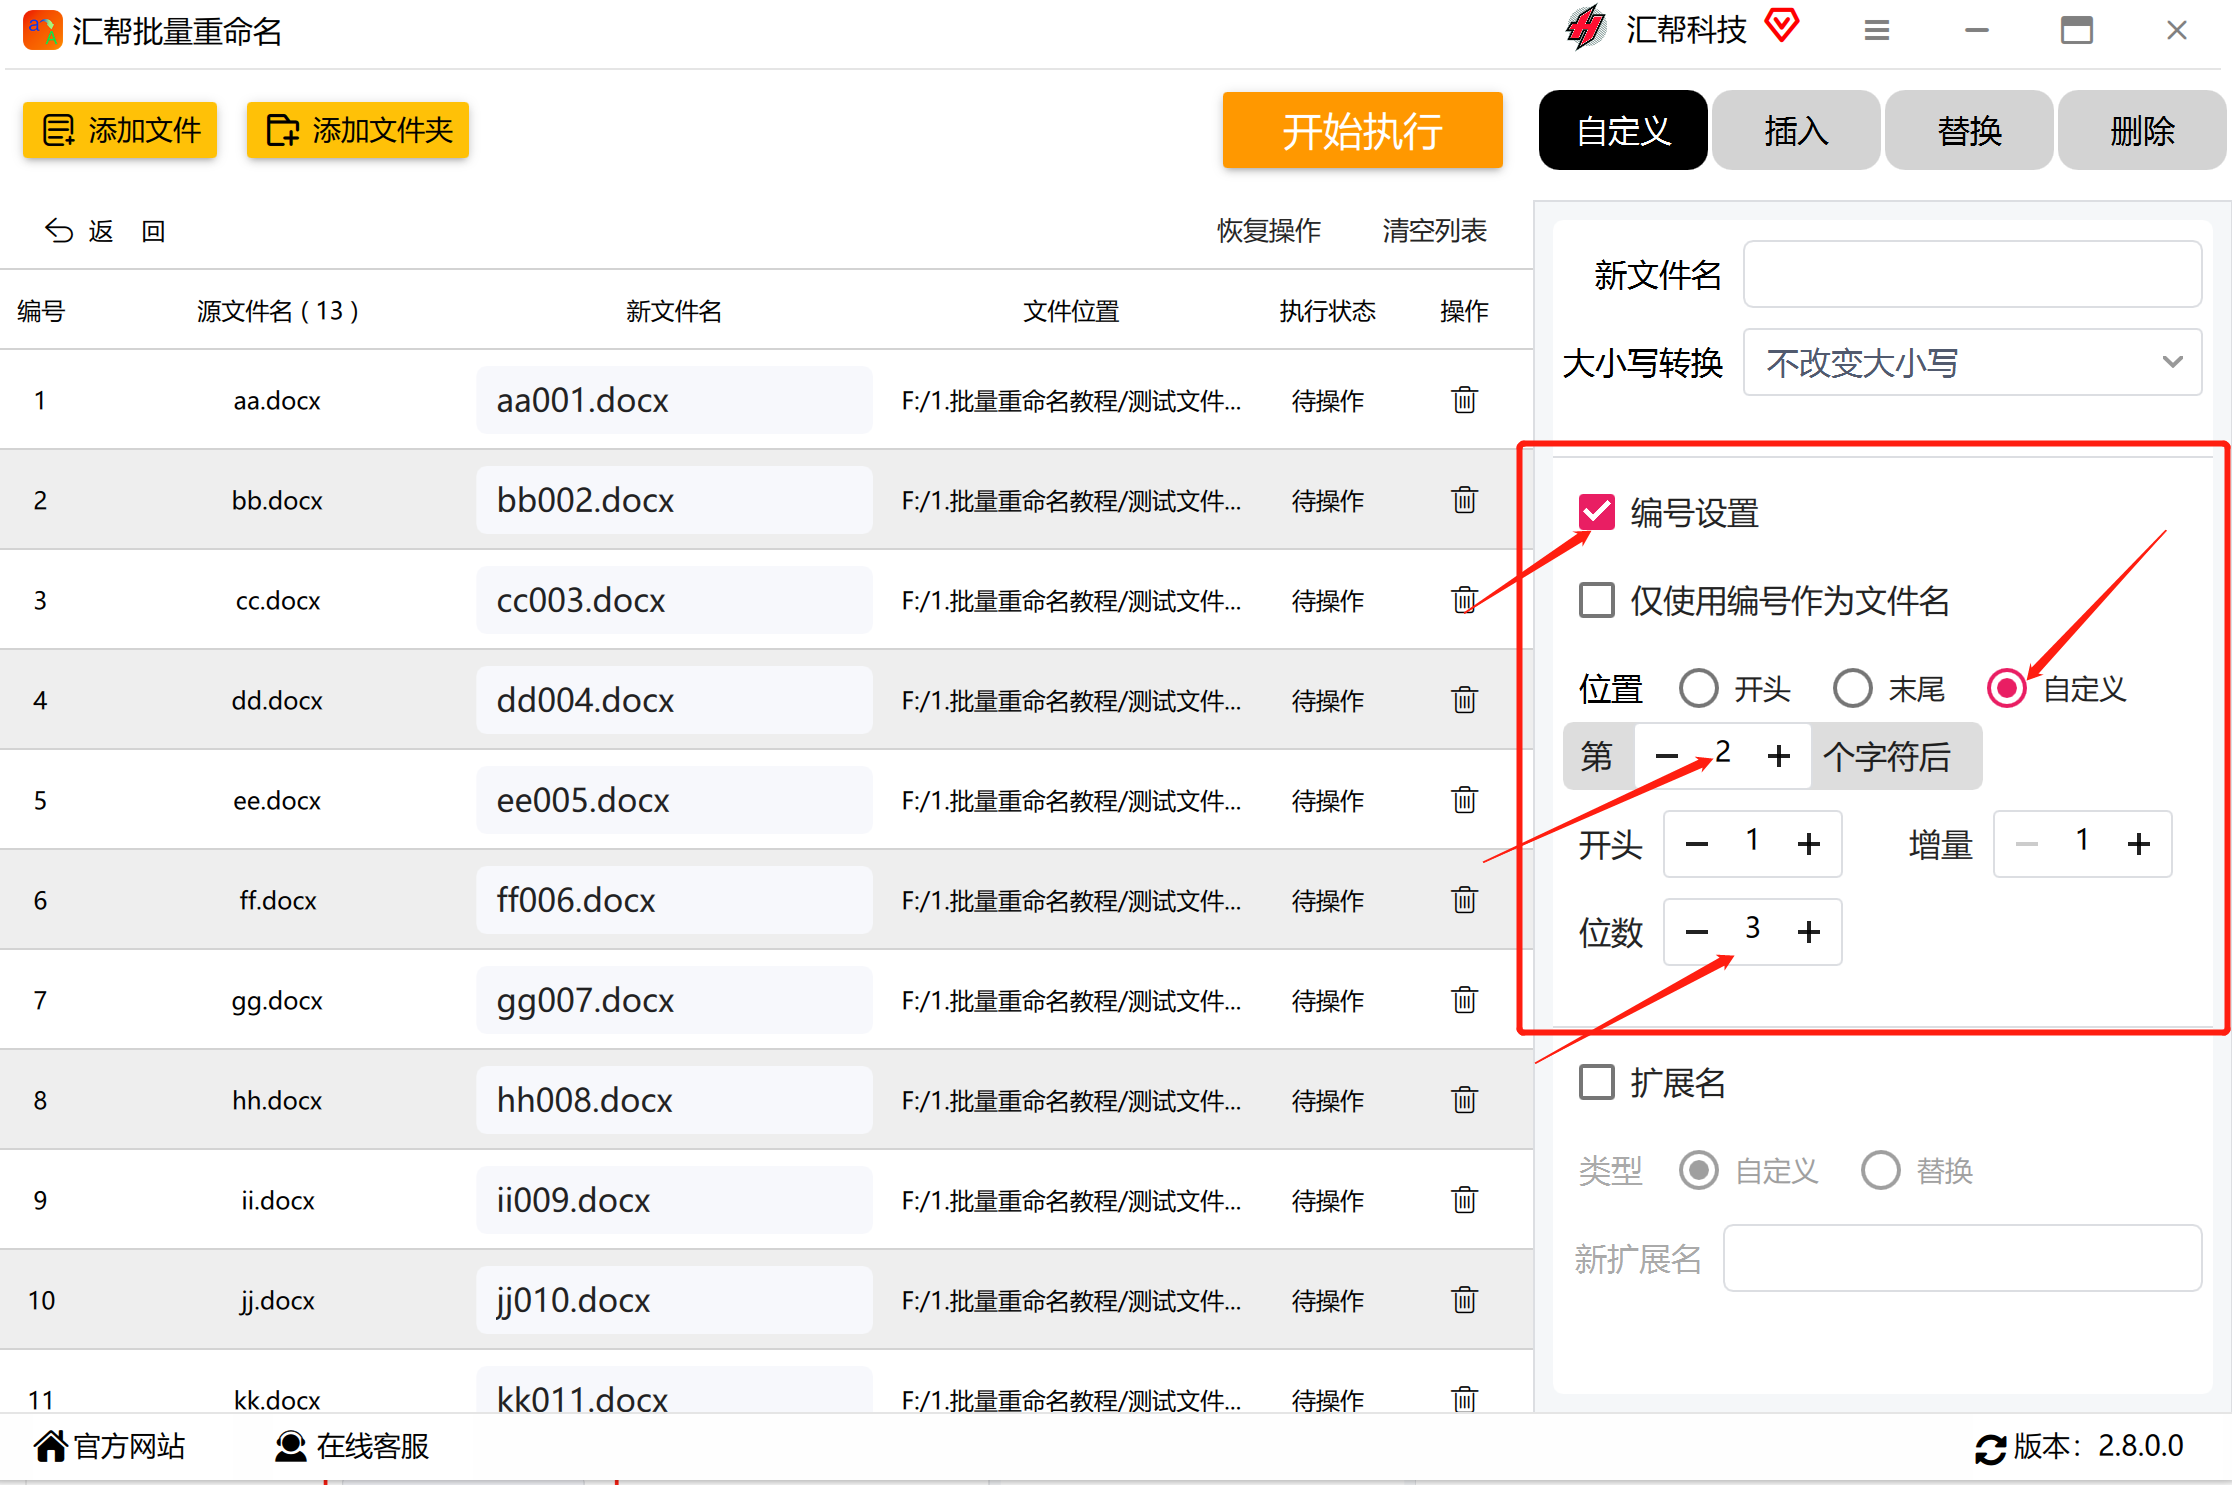2232x1485 pixels.
Task: Click the 添加文件 add file icon button
Action: click(x=59, y=129)
